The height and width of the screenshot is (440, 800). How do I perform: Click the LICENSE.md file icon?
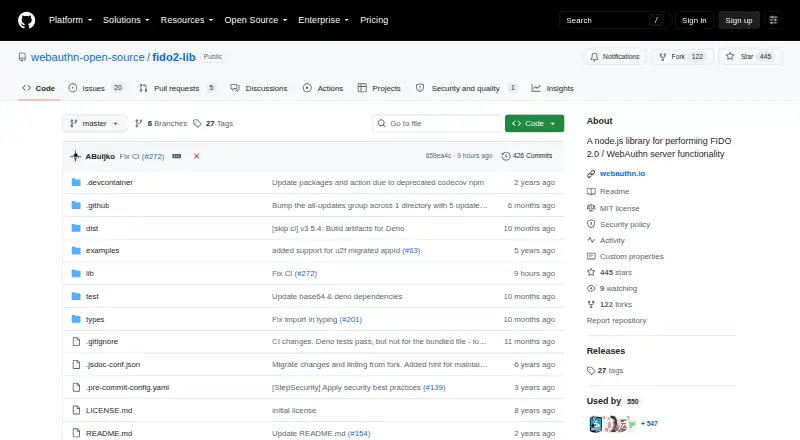pyautogui.click(x=76, y=410)
